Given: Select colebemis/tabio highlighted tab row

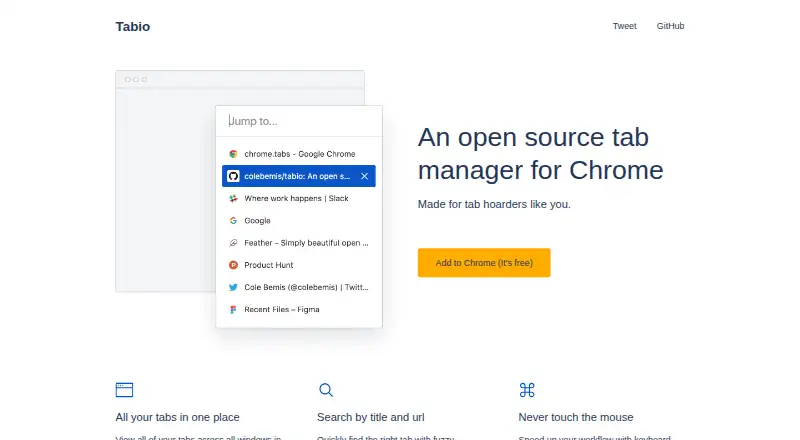Looking at the screenshot, I should [299, 176].
